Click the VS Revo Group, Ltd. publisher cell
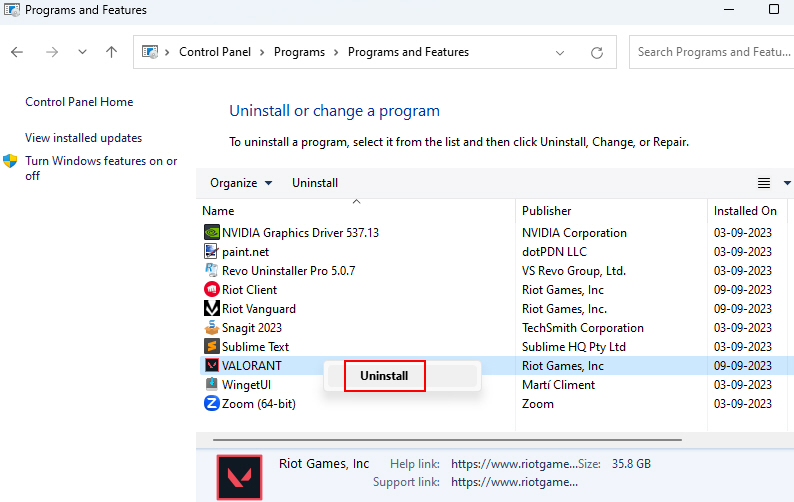This screenshot has width=794, height=502. click(x=574, y=271)
